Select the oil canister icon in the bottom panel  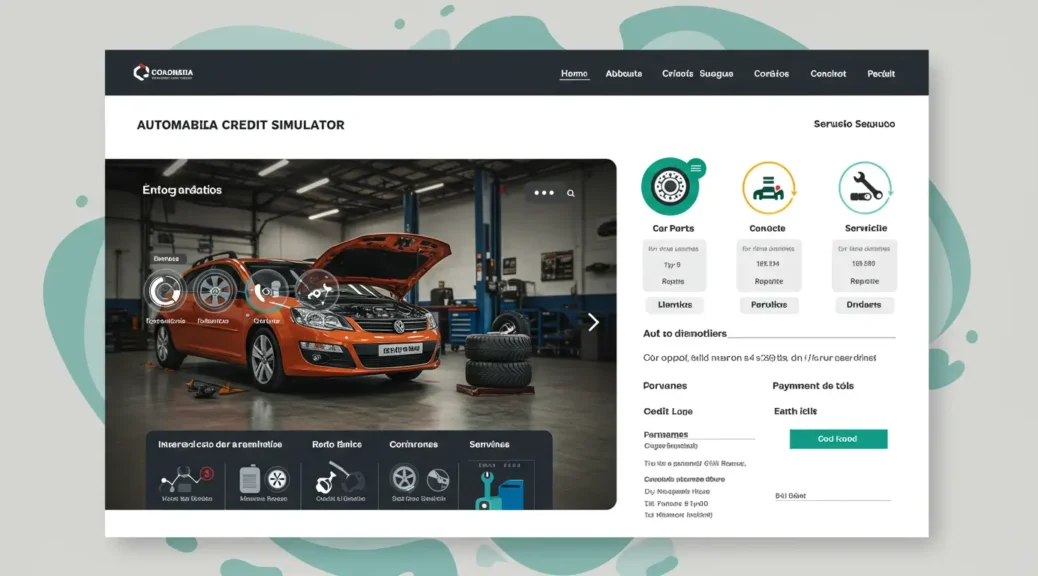251,480
